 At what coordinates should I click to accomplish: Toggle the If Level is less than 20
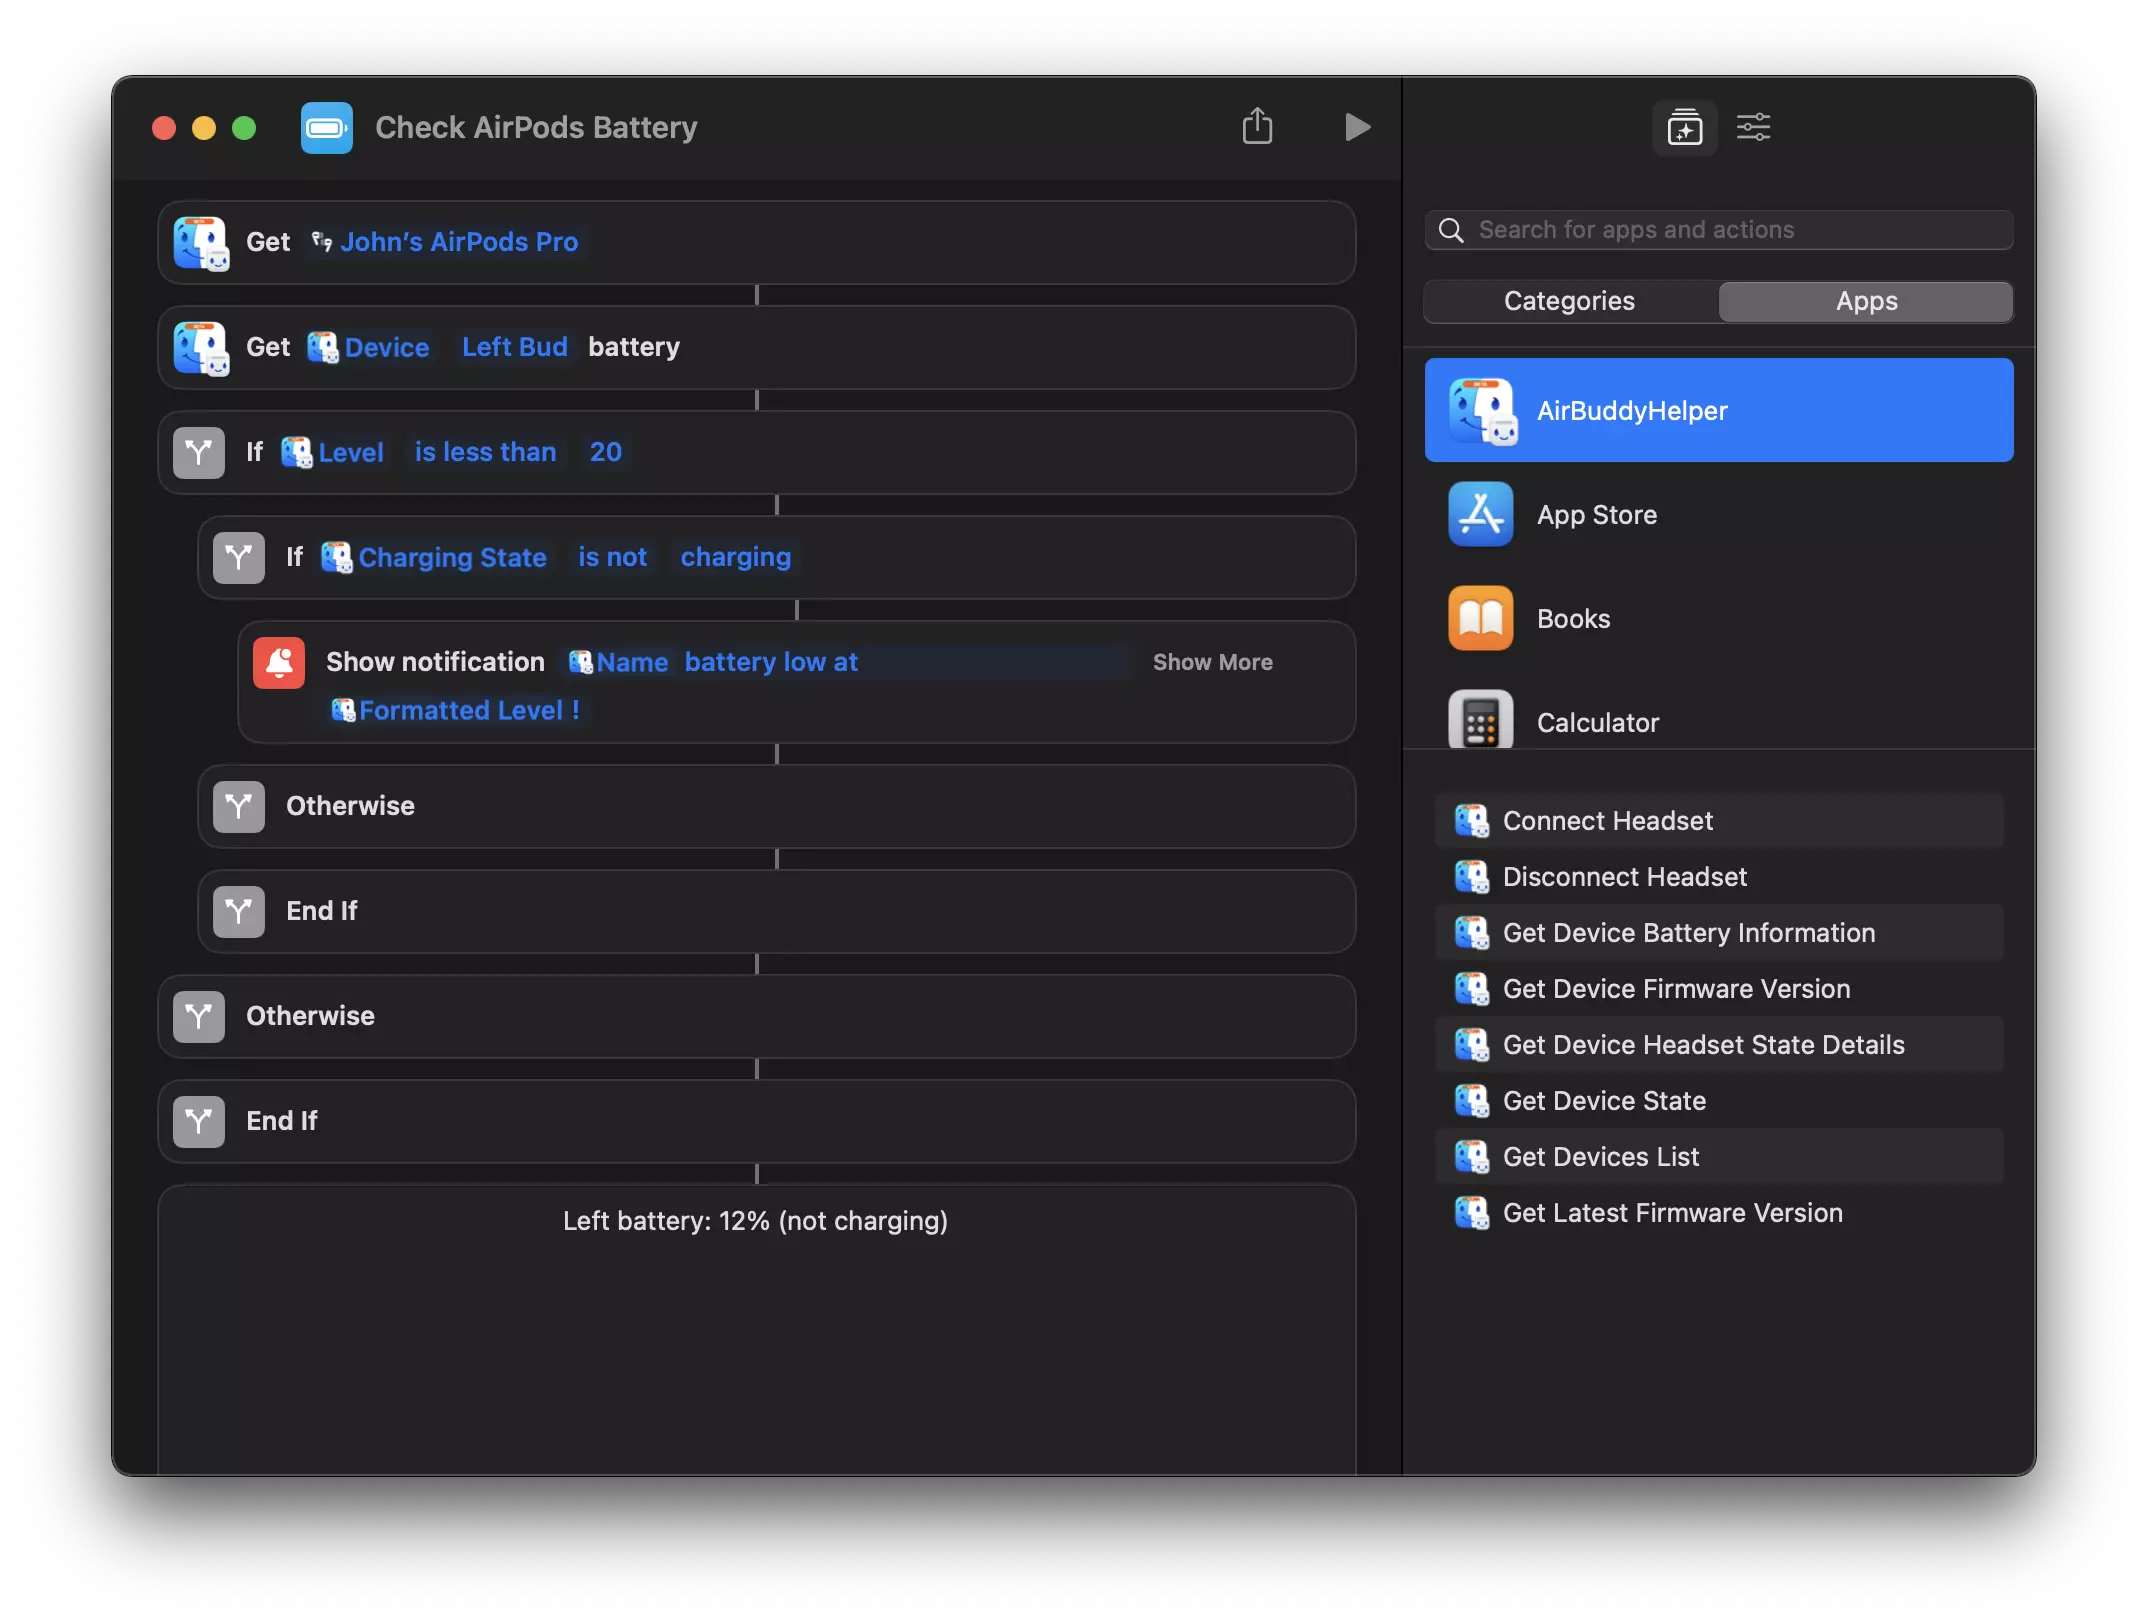click(198, 450)
